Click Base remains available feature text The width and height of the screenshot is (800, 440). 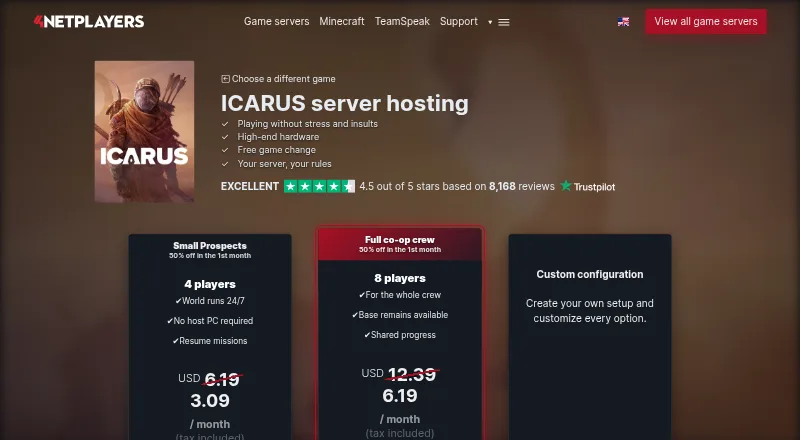[399, 314]
